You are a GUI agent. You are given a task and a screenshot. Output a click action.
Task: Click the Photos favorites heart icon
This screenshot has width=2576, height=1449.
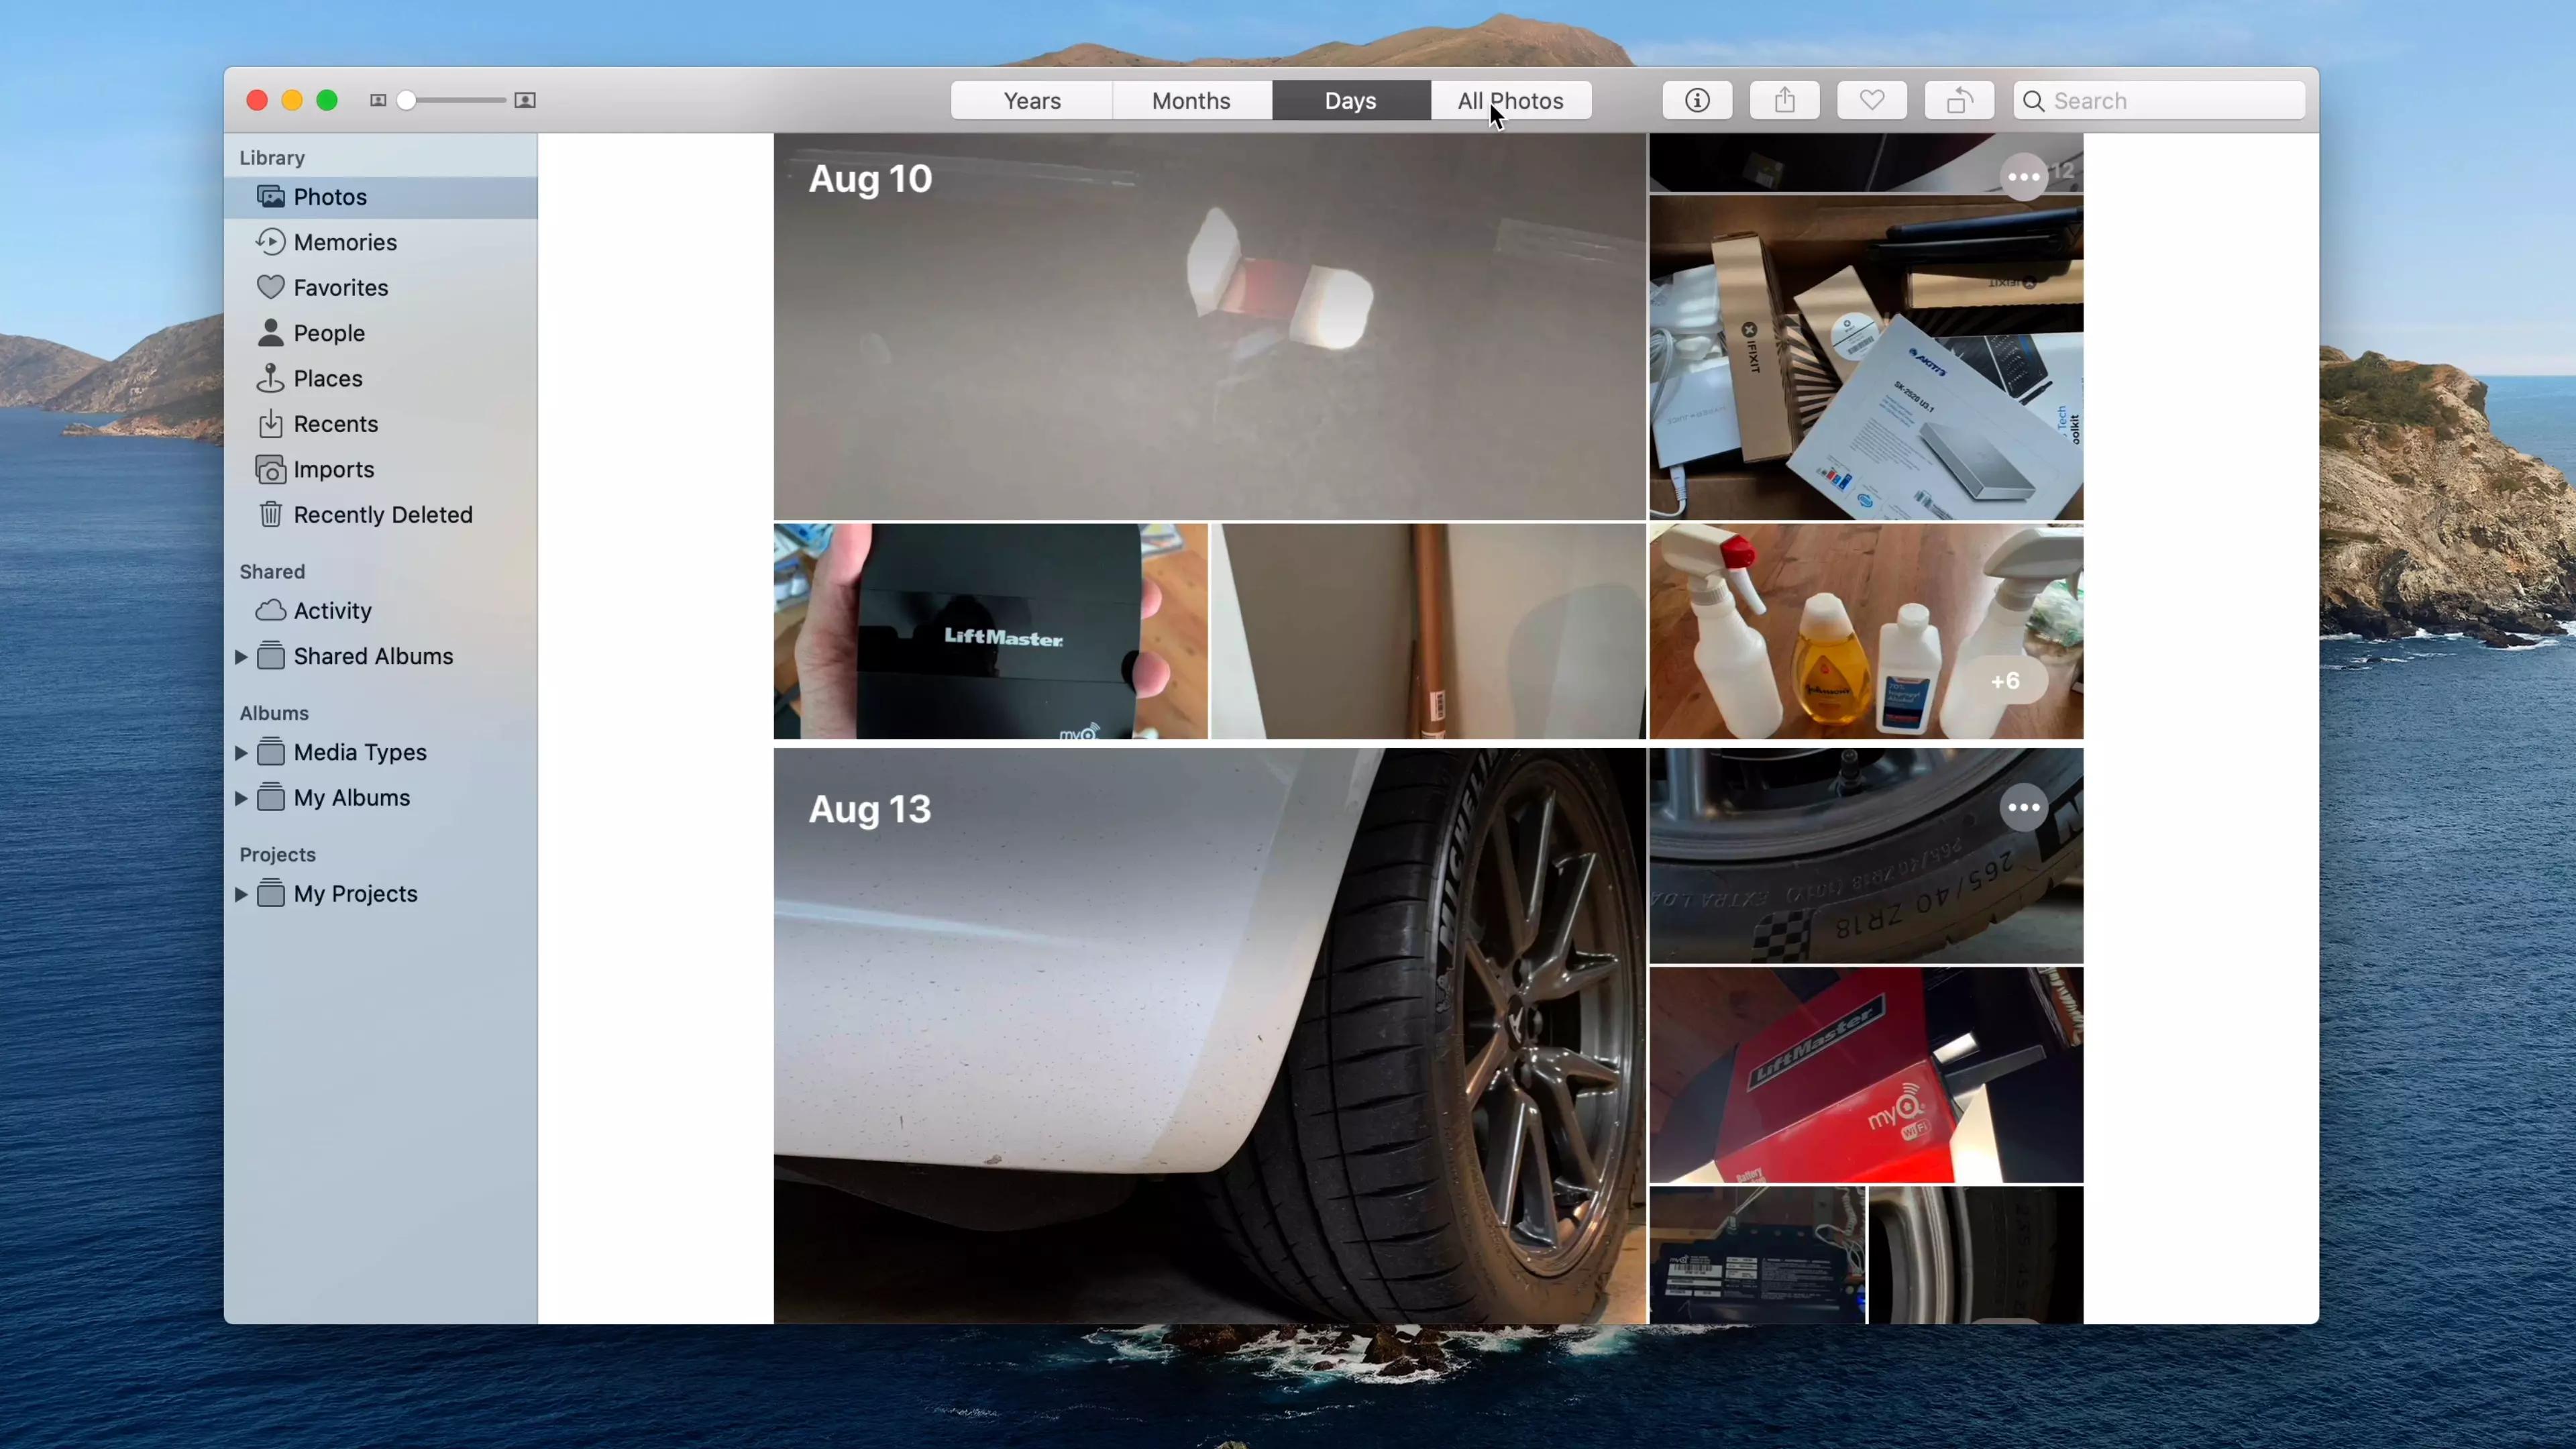pos(1872,101)
